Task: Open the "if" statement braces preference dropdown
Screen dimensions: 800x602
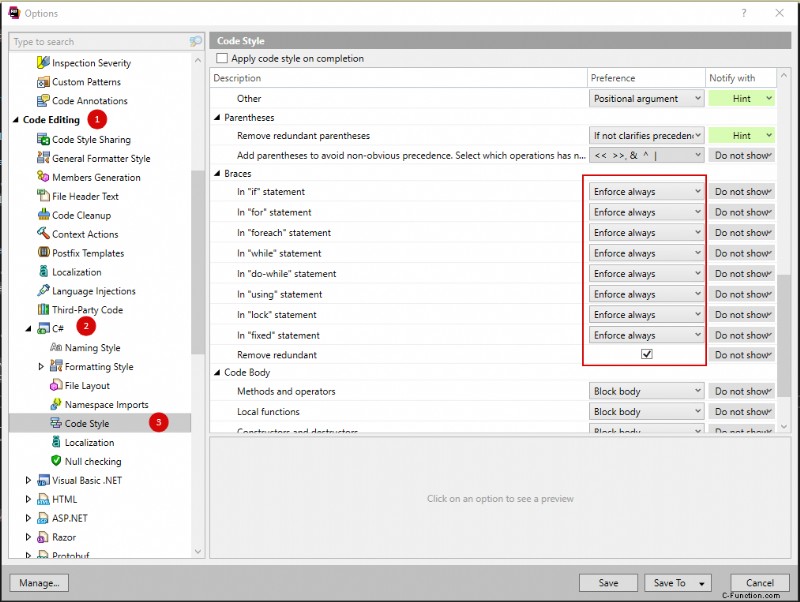Action: 646,192
